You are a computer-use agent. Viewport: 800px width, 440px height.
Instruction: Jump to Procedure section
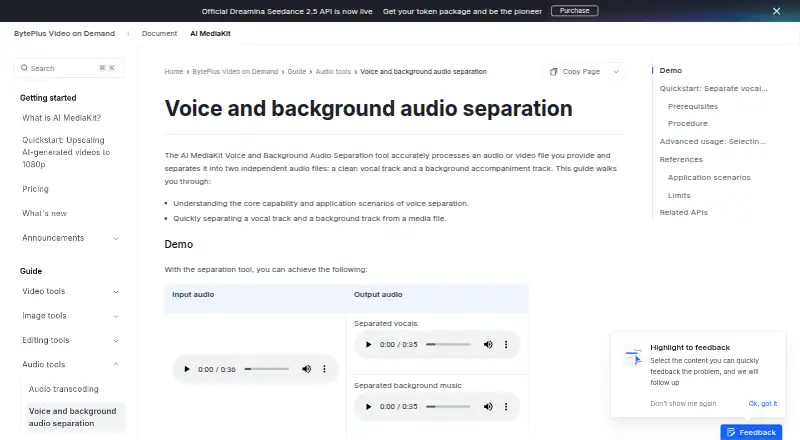687,124
